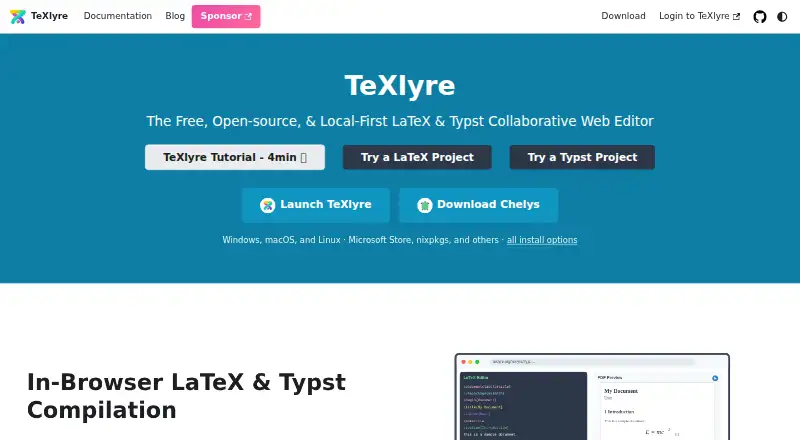This screenshot has width=800, height=440.
Task: Toggle dark/light theme icon
Action: (782, 17)
